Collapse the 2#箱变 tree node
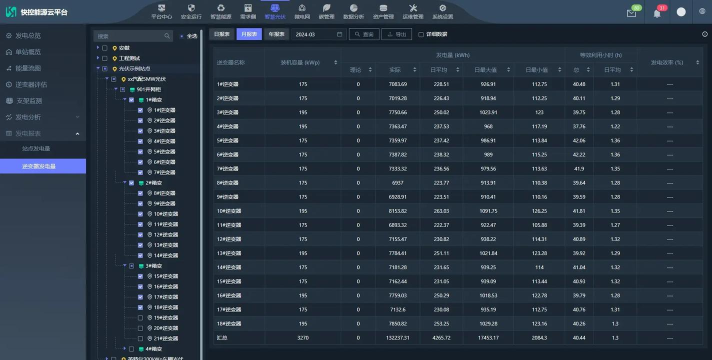 124,183
